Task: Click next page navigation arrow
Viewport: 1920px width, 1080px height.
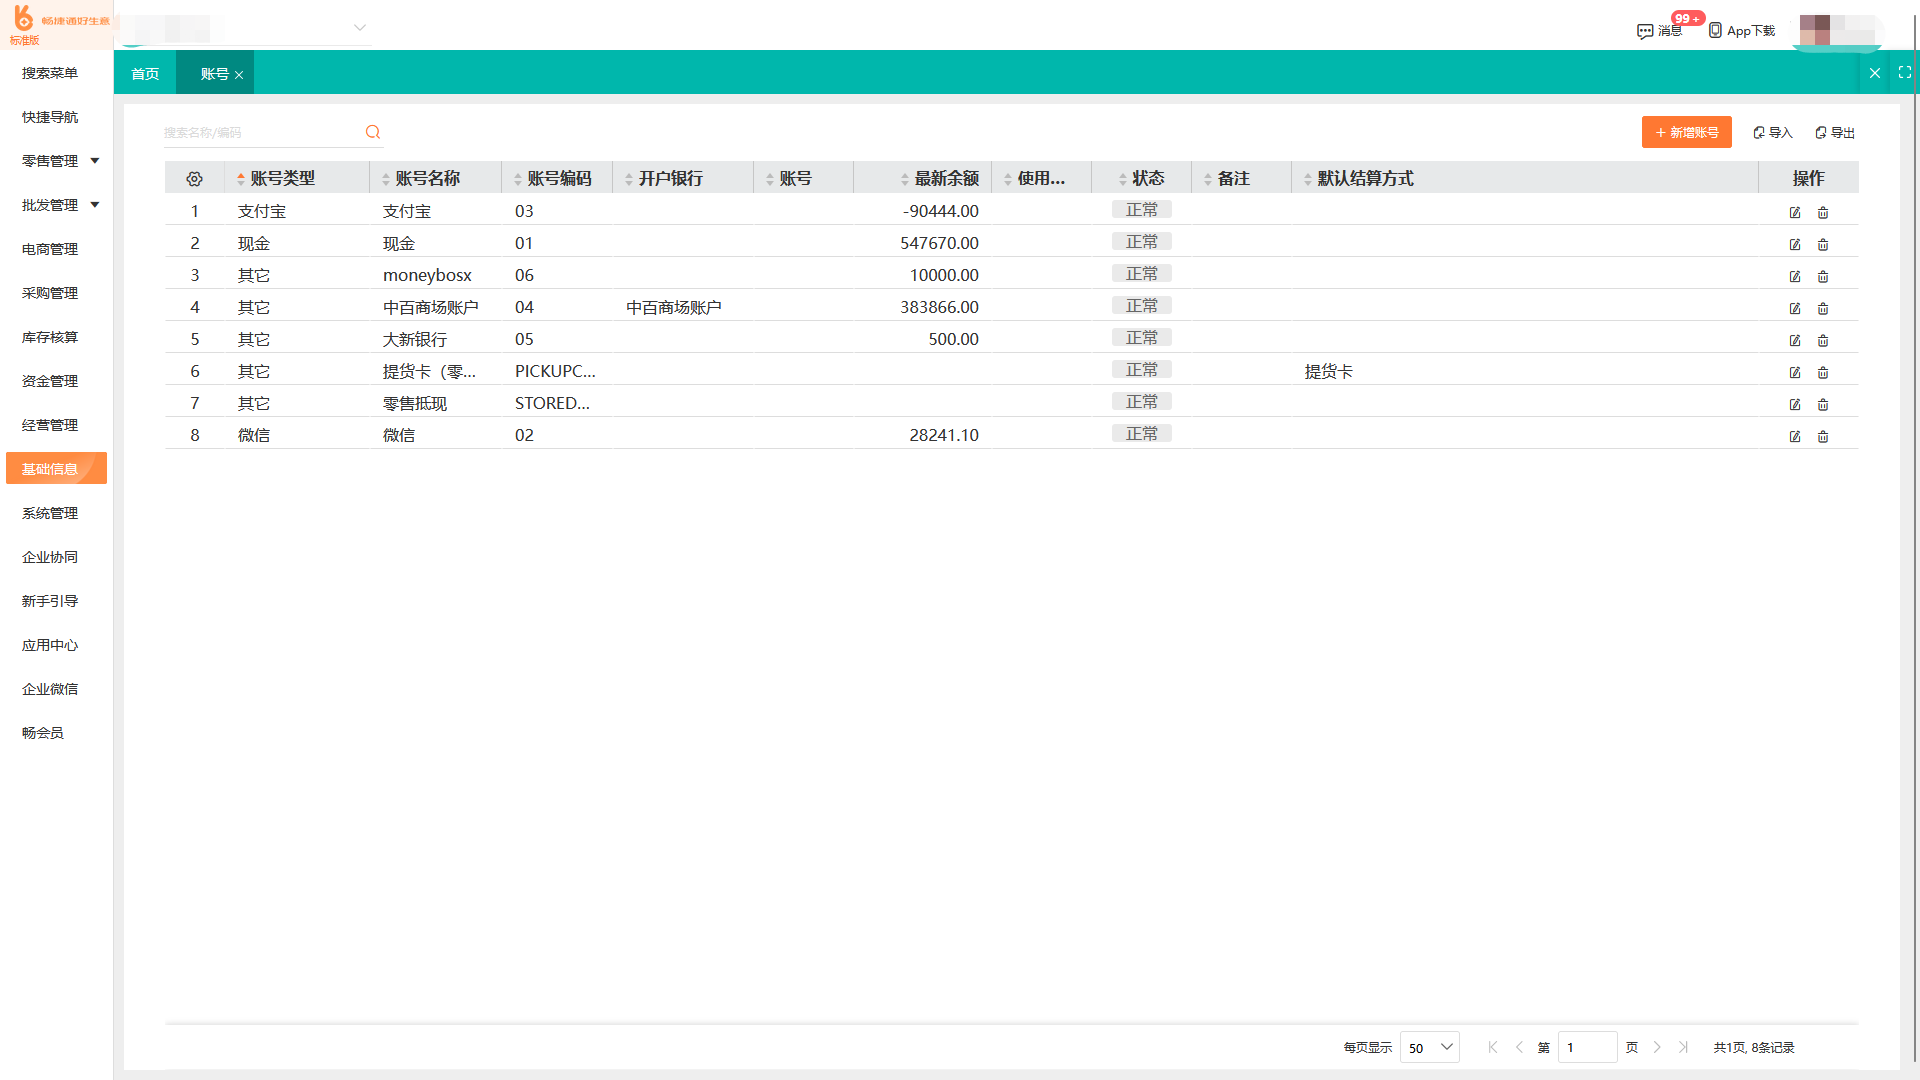Action: point(1658,1047)
